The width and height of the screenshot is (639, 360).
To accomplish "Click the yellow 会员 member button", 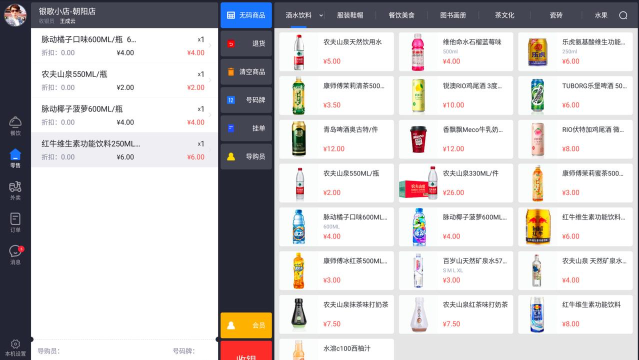I will (246, 325).
